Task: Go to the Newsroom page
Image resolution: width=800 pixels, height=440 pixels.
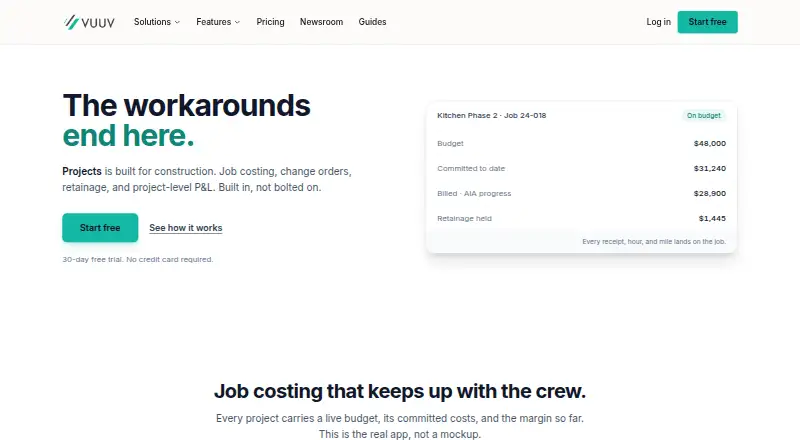Action: click(321, 22)
